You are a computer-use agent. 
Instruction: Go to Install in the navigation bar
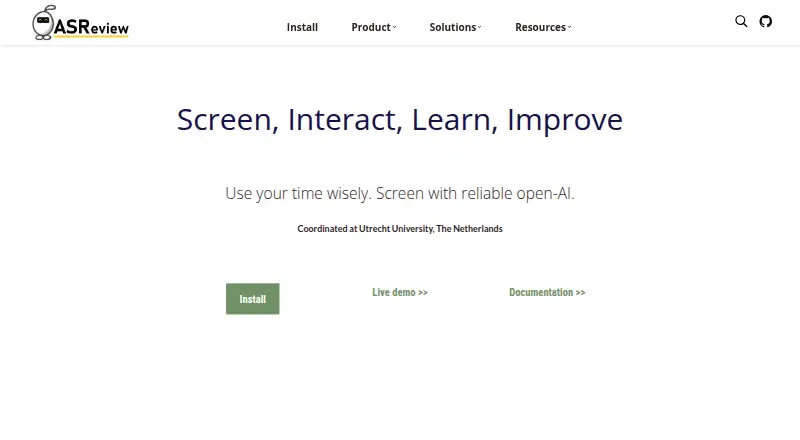302,27
